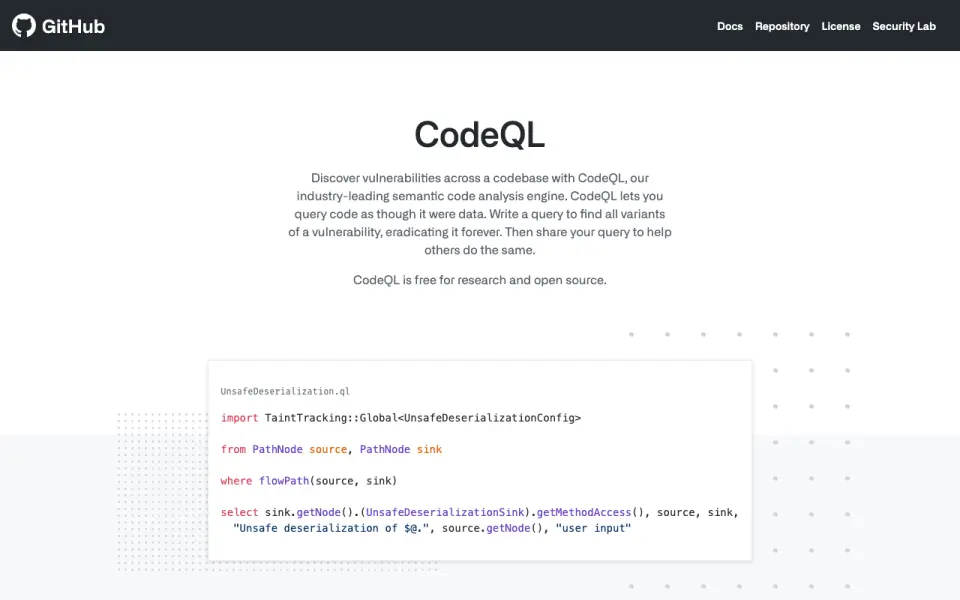Click the "Unsafe deserialization of $@." string
Image resolution: width=960 pixels, height=600 pixels.
pyautogui.click(x=331, y=528)
